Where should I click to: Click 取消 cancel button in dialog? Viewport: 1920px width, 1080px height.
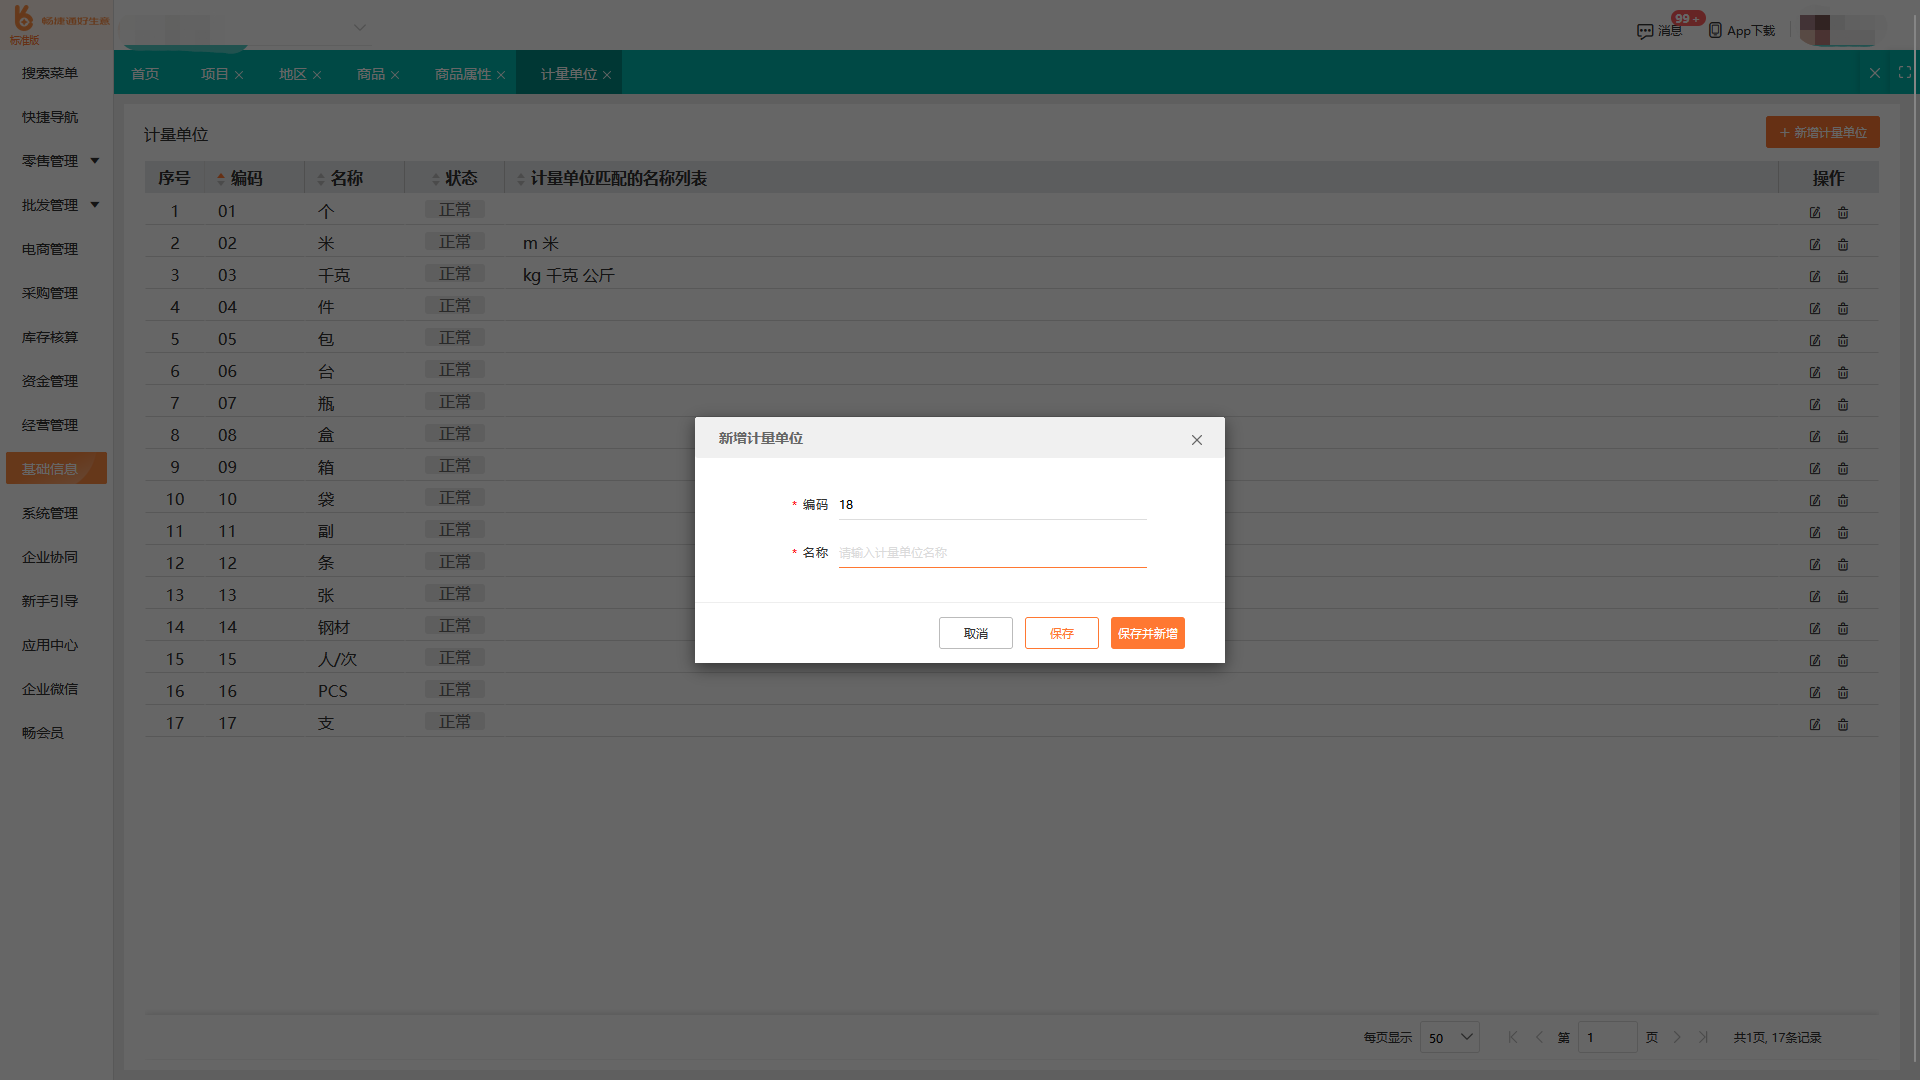tap(976, 633)
